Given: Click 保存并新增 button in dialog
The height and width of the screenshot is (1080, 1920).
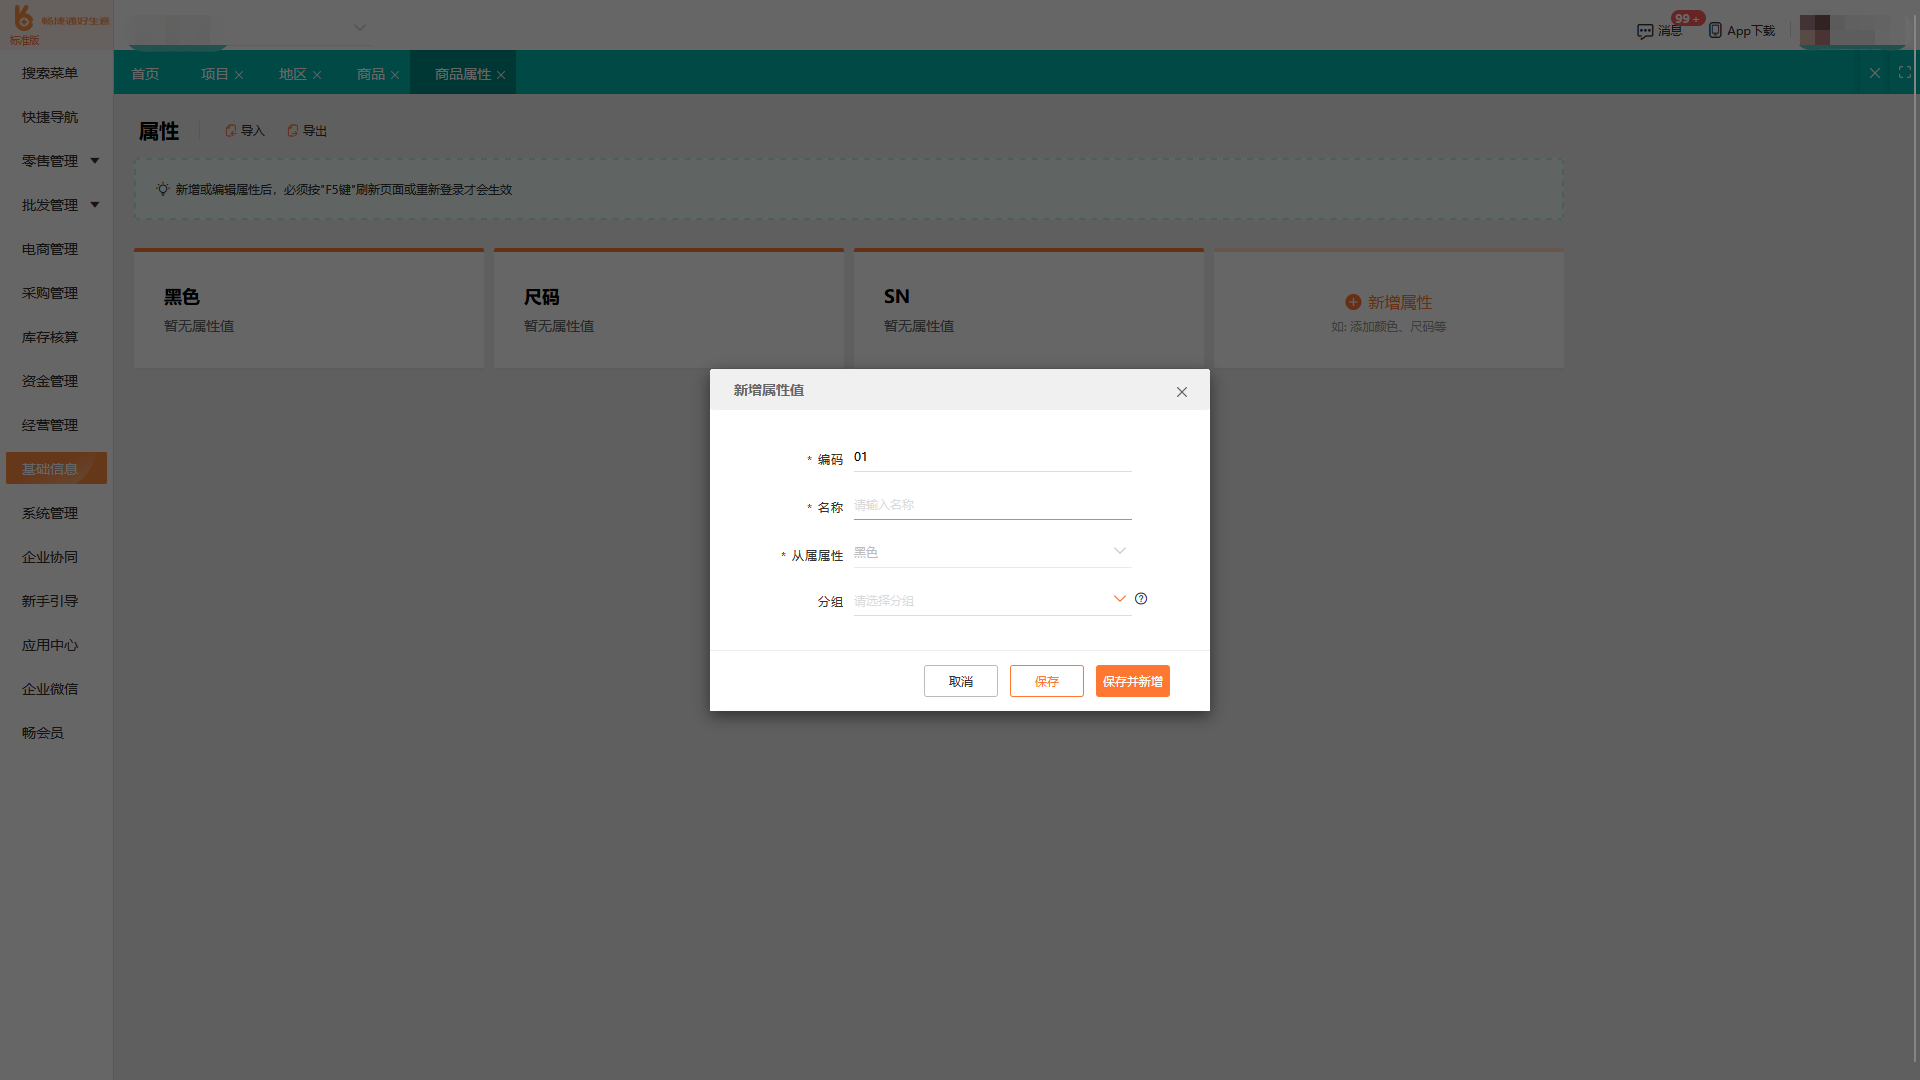Looking at the screenshot, I should click(1133, 680).
